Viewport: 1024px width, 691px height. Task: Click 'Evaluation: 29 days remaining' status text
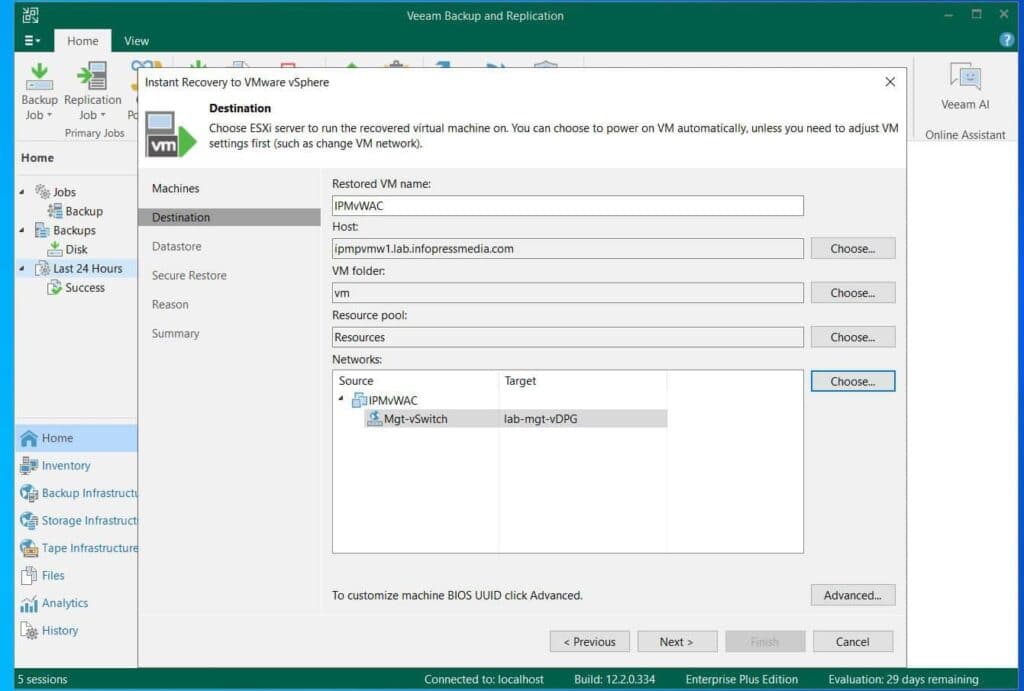903,679
